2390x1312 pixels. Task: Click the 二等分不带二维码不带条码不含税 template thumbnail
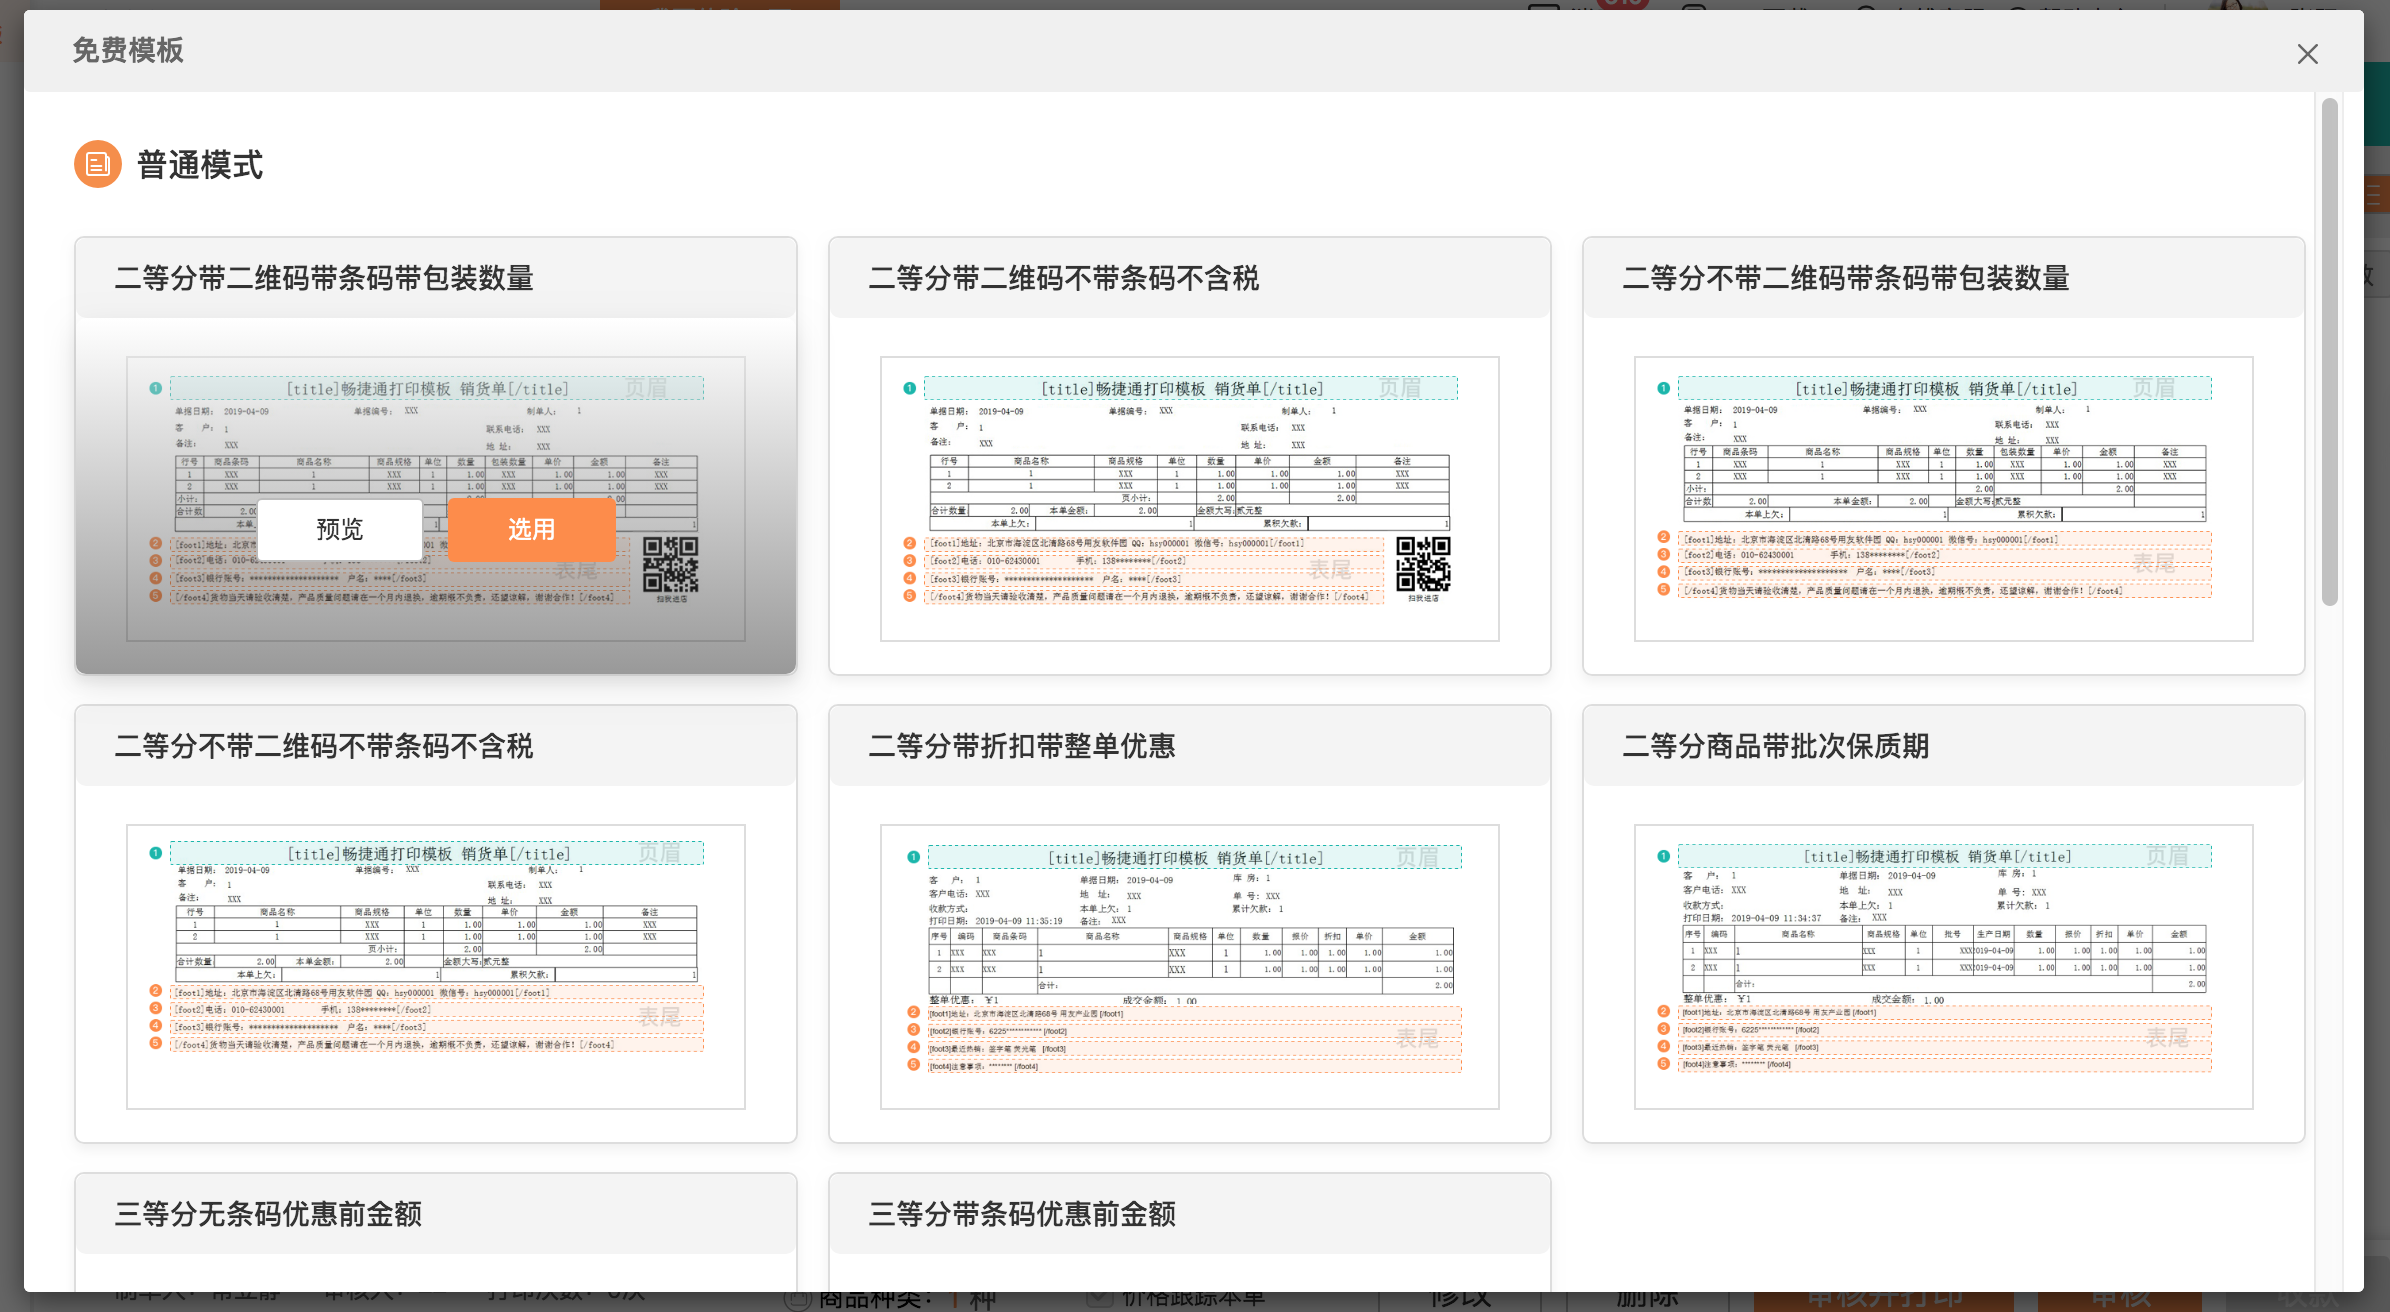[434, 953]
